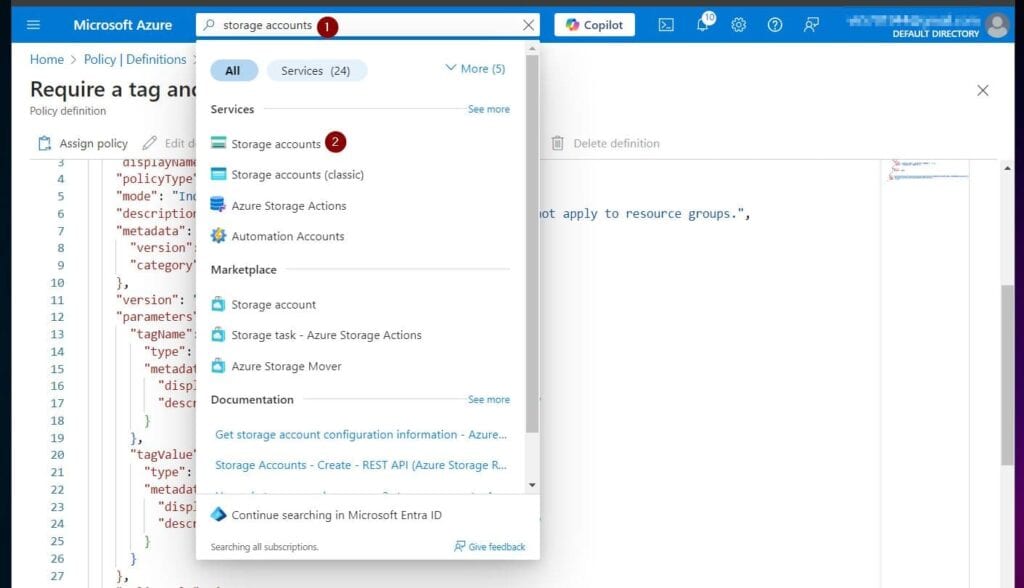The height and width of the screenshot is (588, 1024).
Task: Click the Searching all subscriptions text
Action: coord(264,547)
